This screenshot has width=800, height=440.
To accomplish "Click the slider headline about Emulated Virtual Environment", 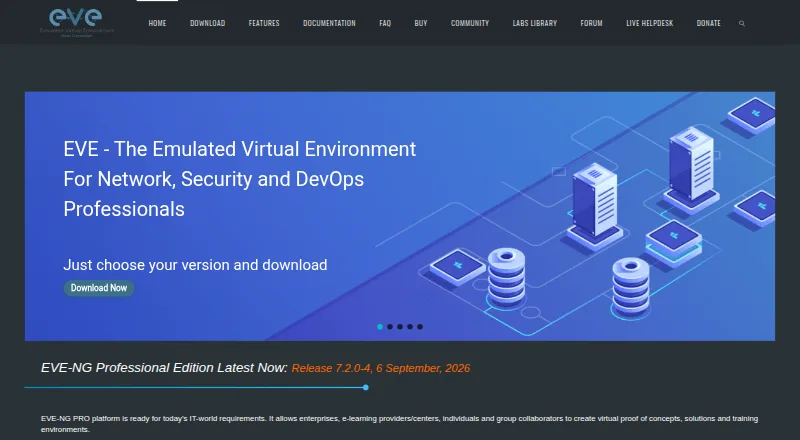I will 240,179.
